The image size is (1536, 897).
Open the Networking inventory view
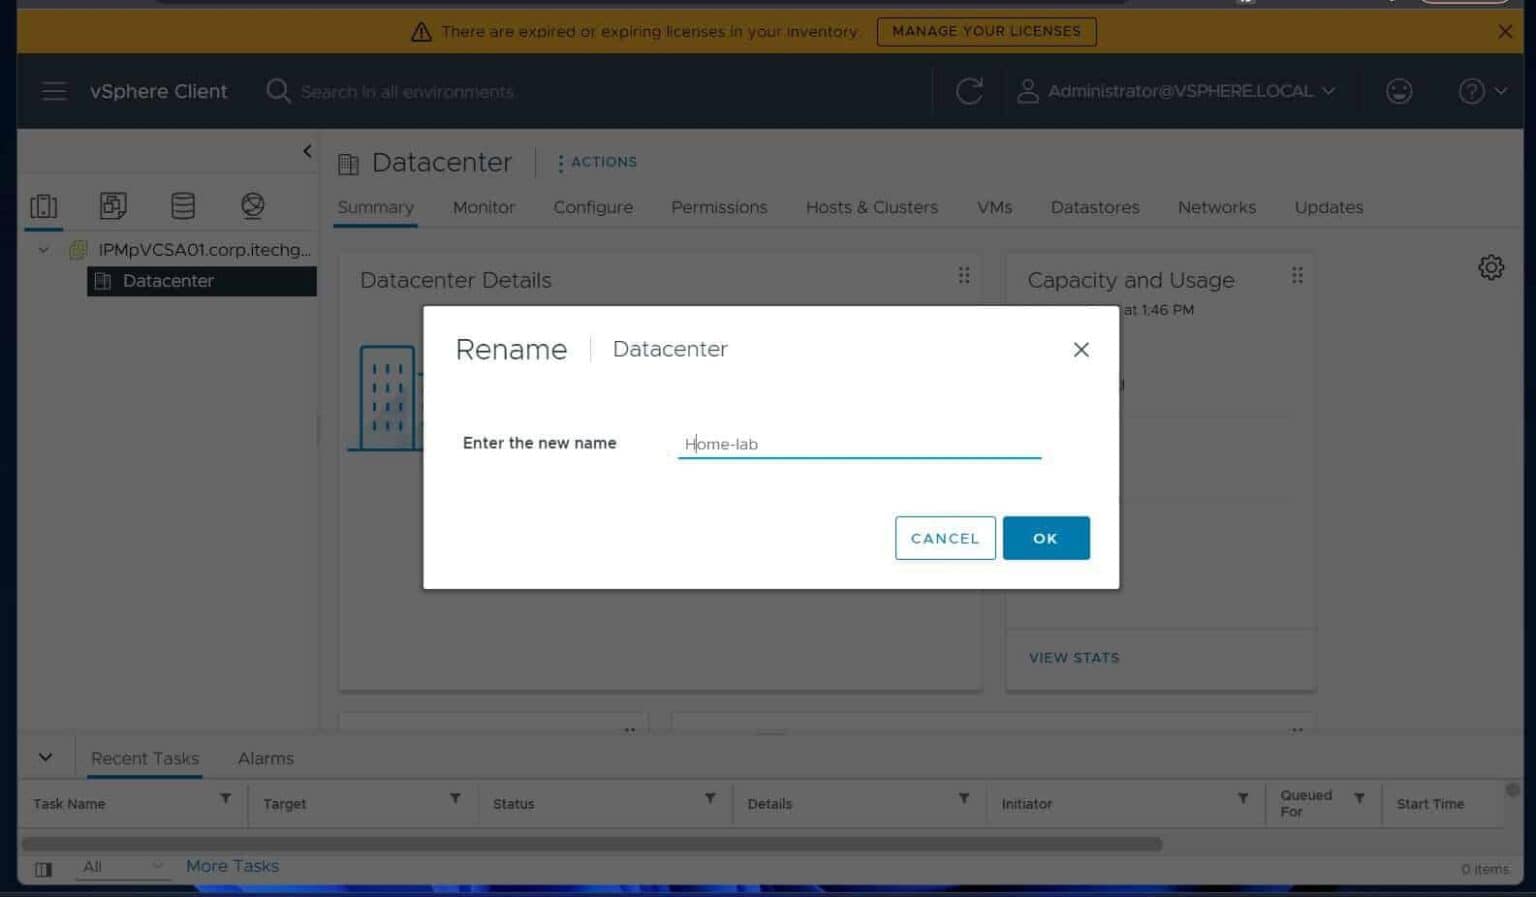coord(252,206)
